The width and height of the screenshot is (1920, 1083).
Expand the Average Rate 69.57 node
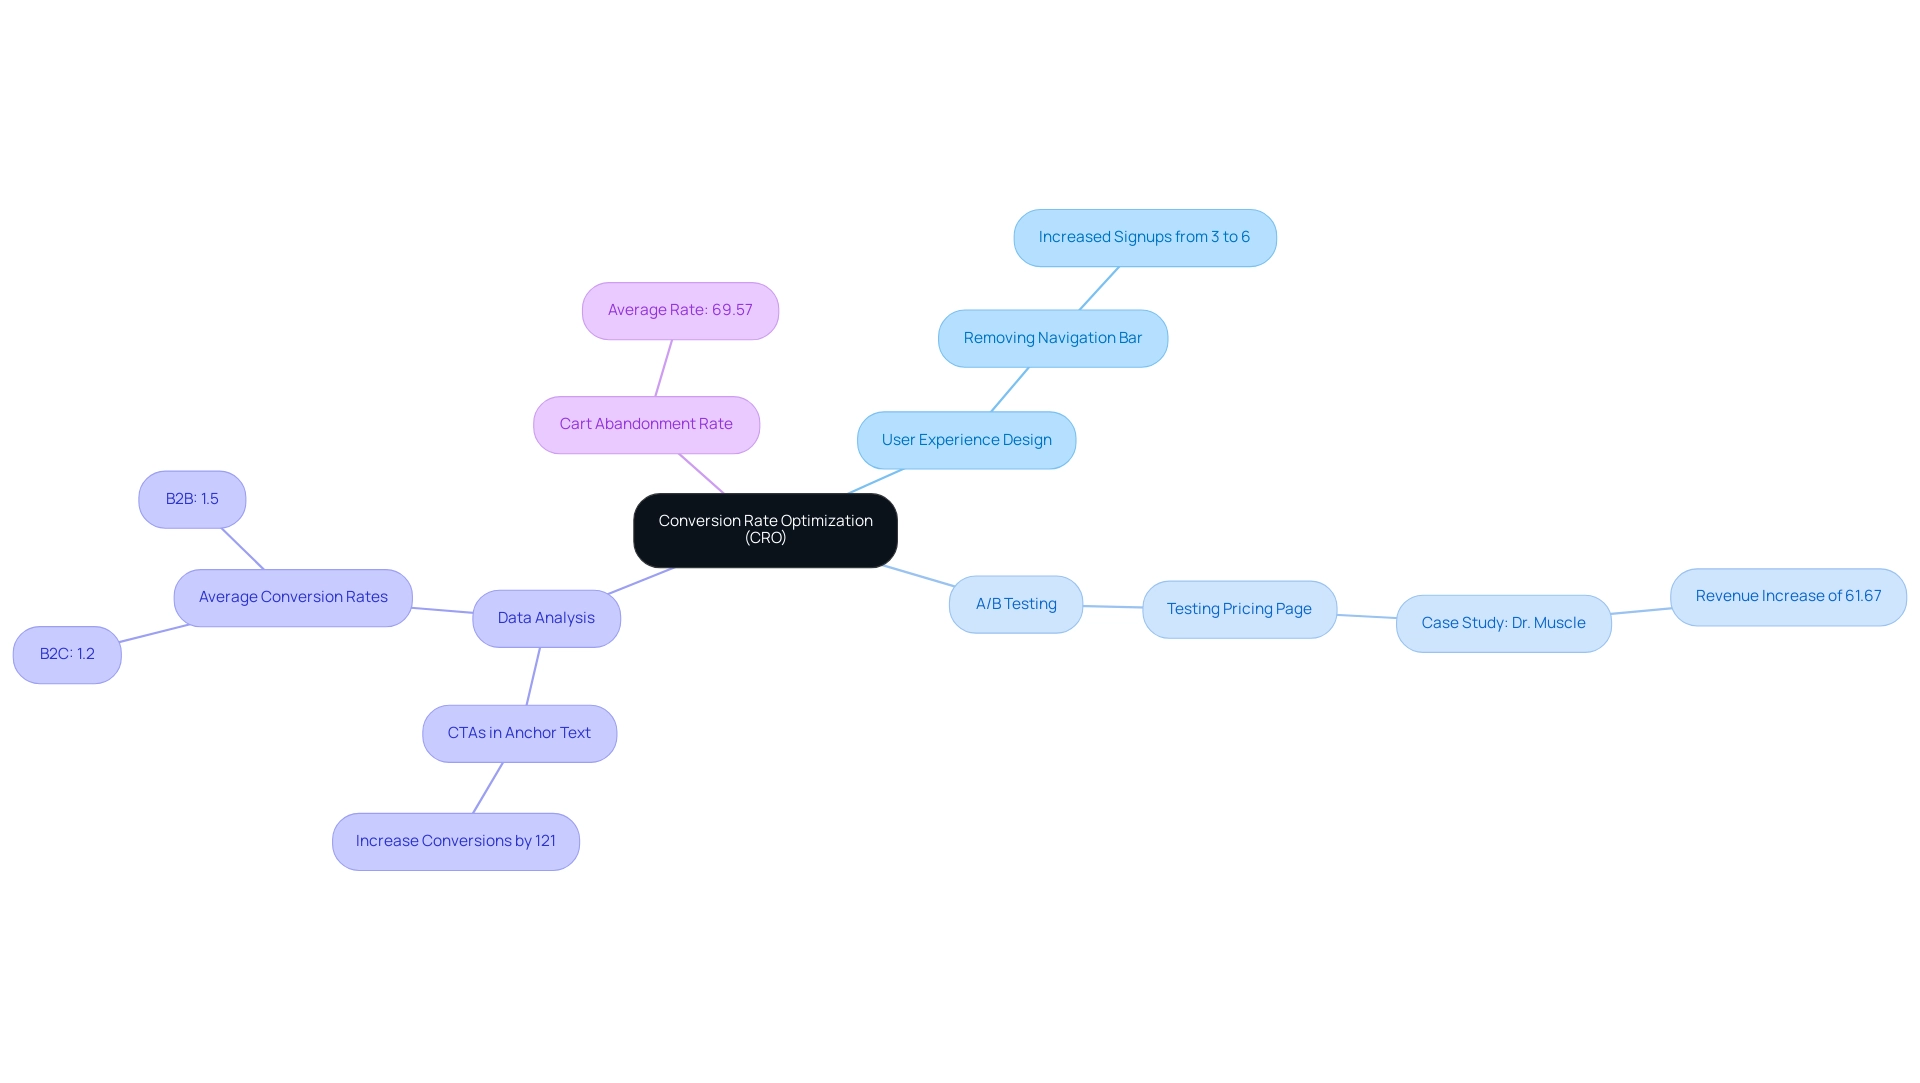pos(680,309)
